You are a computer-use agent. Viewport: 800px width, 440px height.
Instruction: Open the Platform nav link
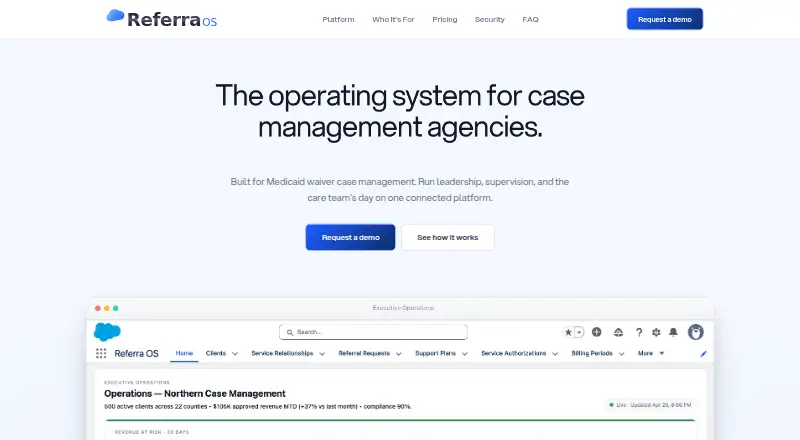(338, 19)
